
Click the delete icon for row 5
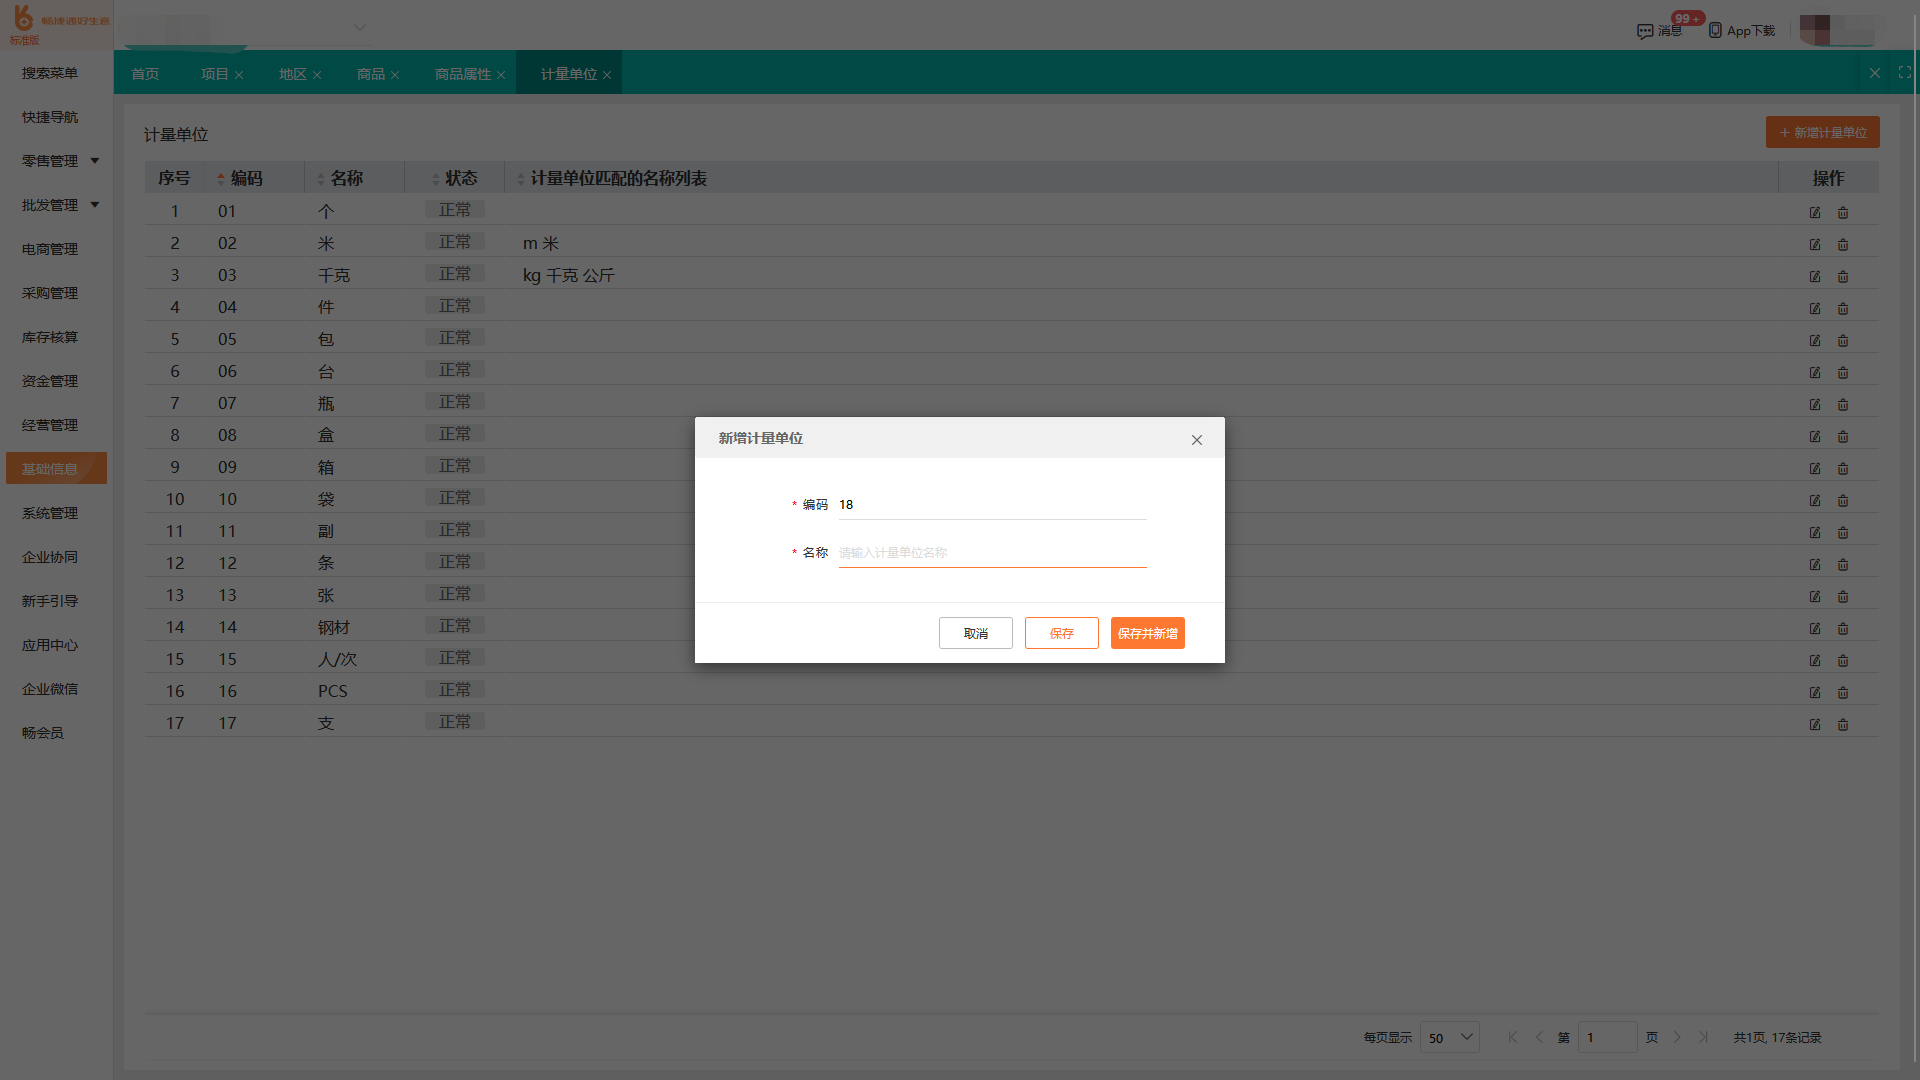pyautogui.click(x=1844, y=339)
